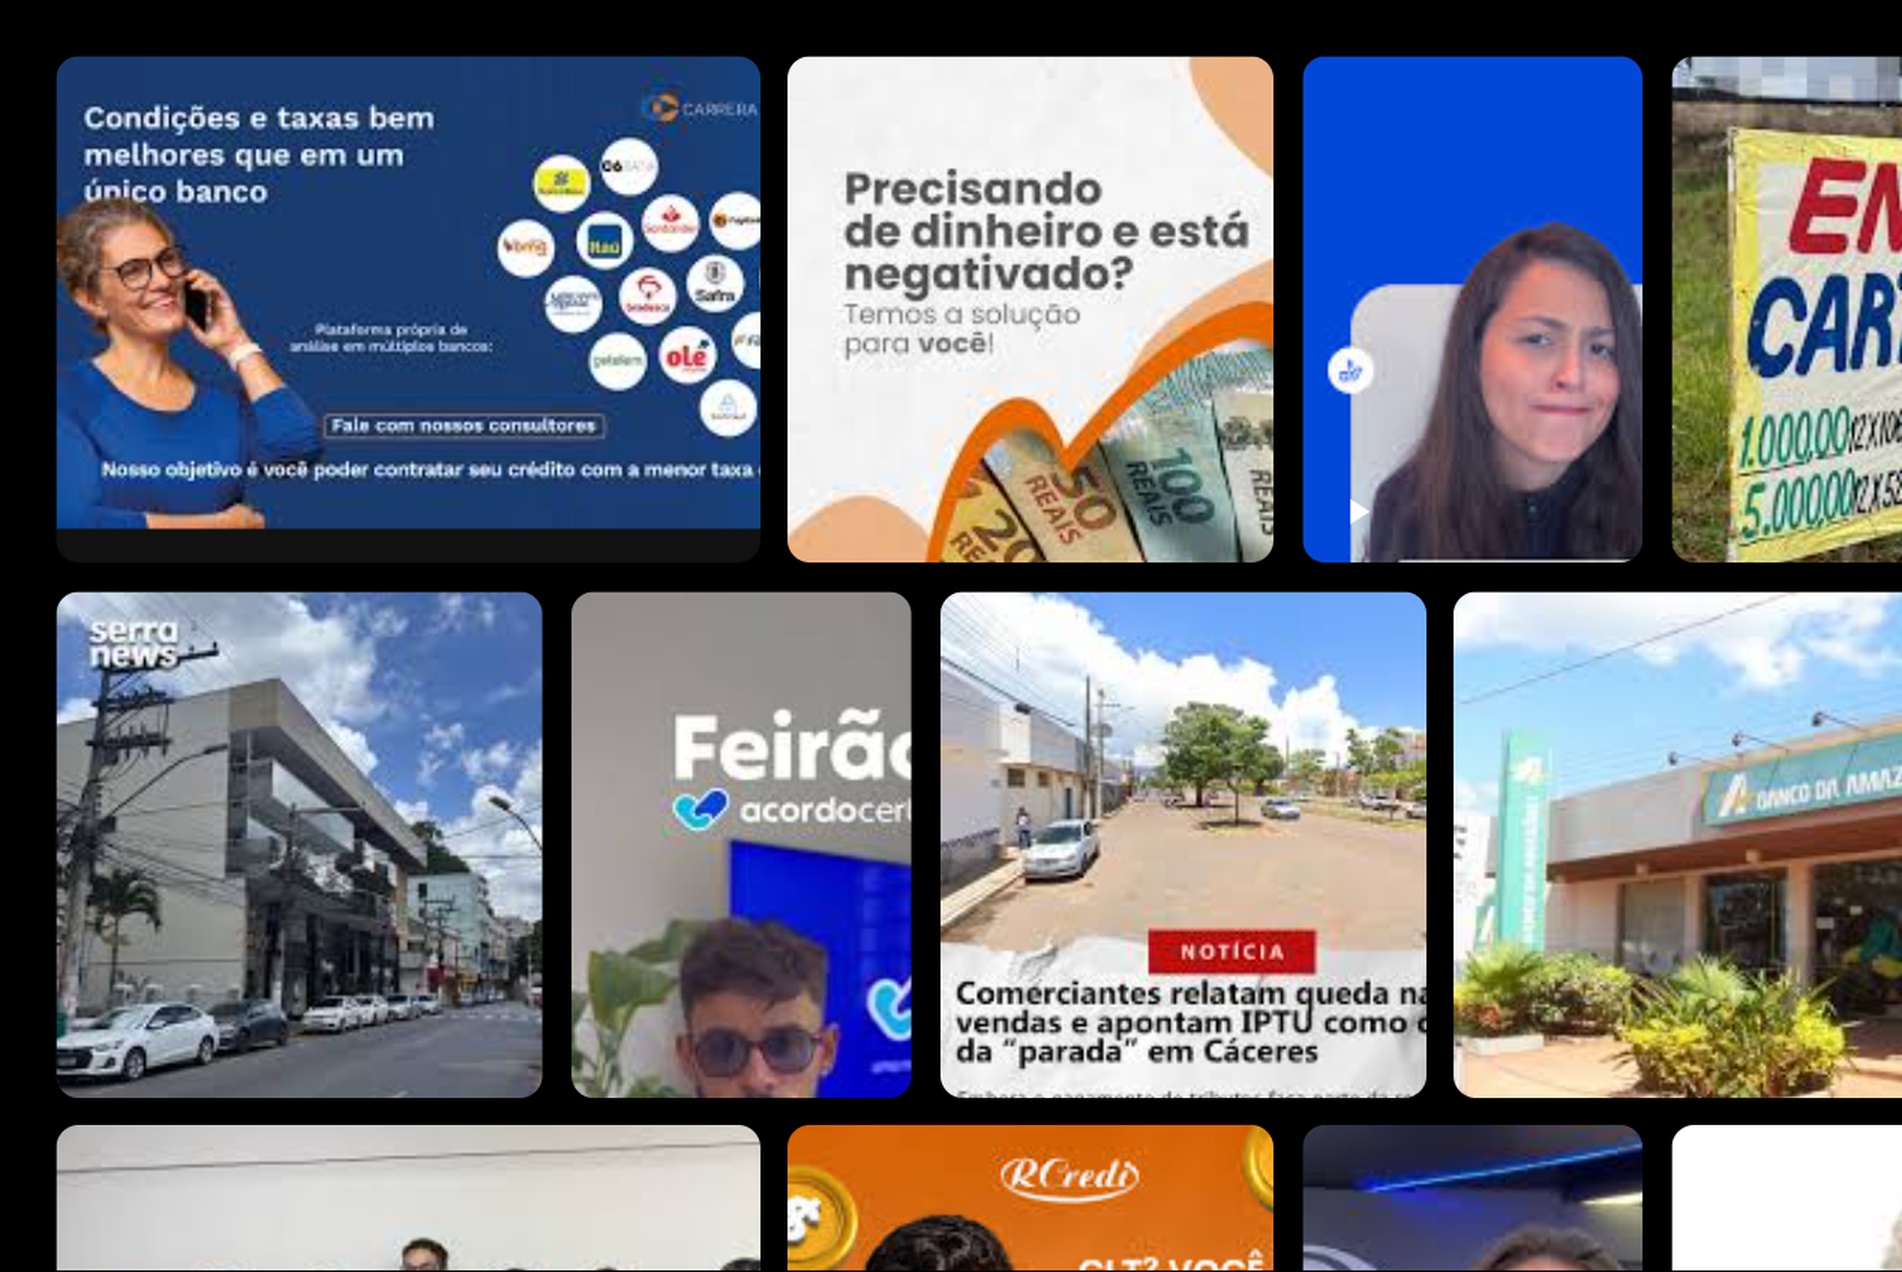1902x1272 pixels.
Task: Click the RCredi logo on the orange card
Action: pos(1069,1176)
